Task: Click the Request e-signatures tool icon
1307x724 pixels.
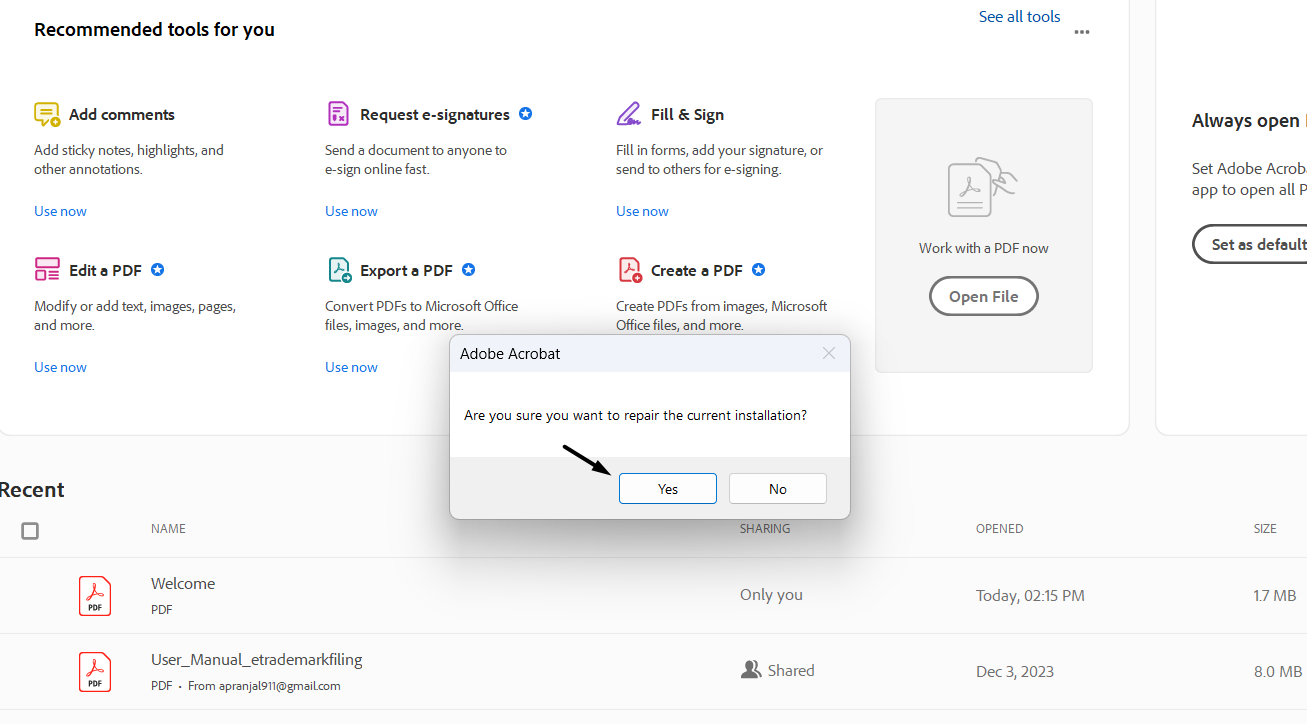Action: click(338, 113)
